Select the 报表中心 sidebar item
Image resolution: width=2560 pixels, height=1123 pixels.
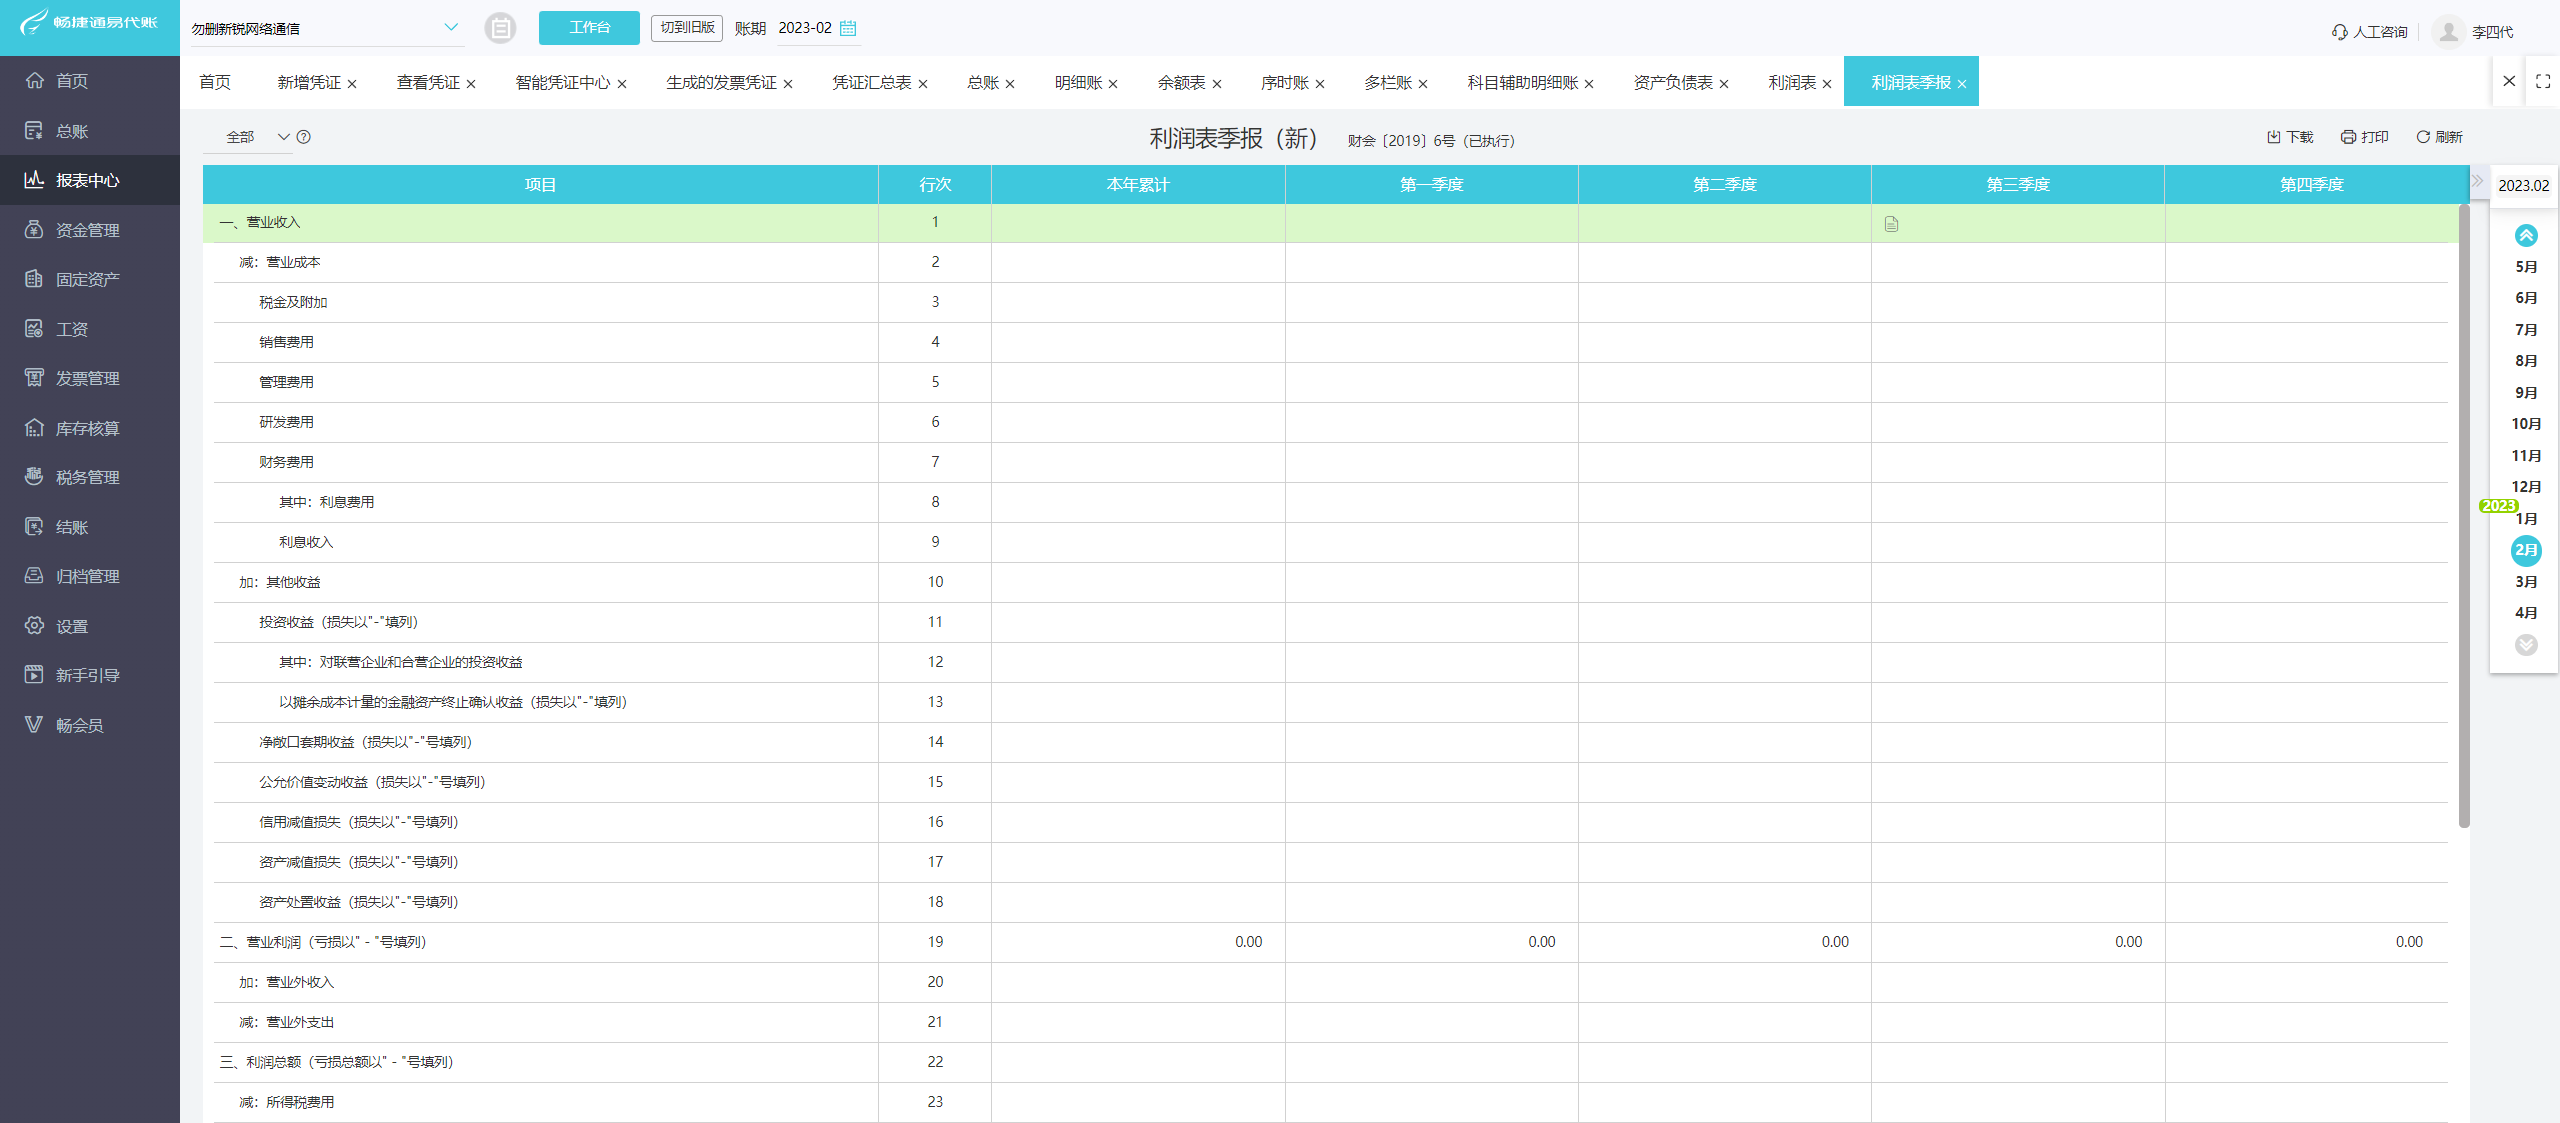[x=90, y=180]
